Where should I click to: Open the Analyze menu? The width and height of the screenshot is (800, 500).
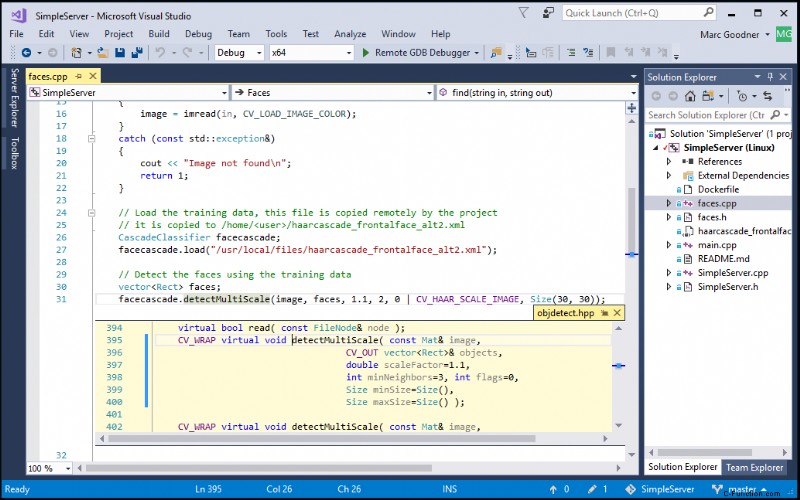349,33
